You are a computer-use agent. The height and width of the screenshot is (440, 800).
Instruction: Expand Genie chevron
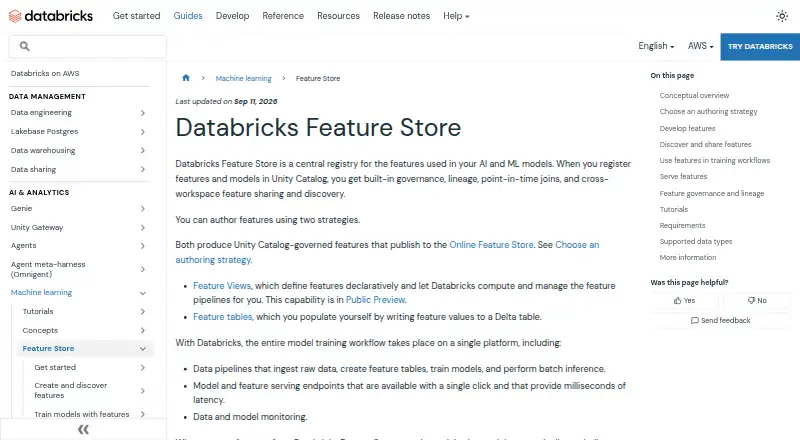coord(143,209)
